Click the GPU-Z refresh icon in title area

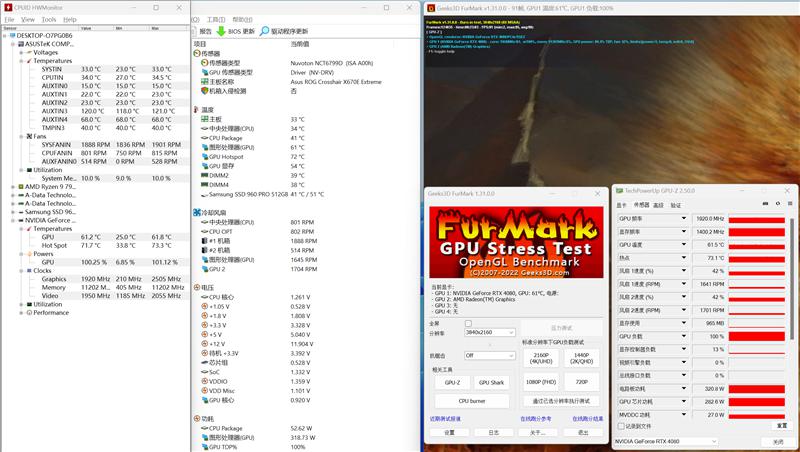(777, 204)
